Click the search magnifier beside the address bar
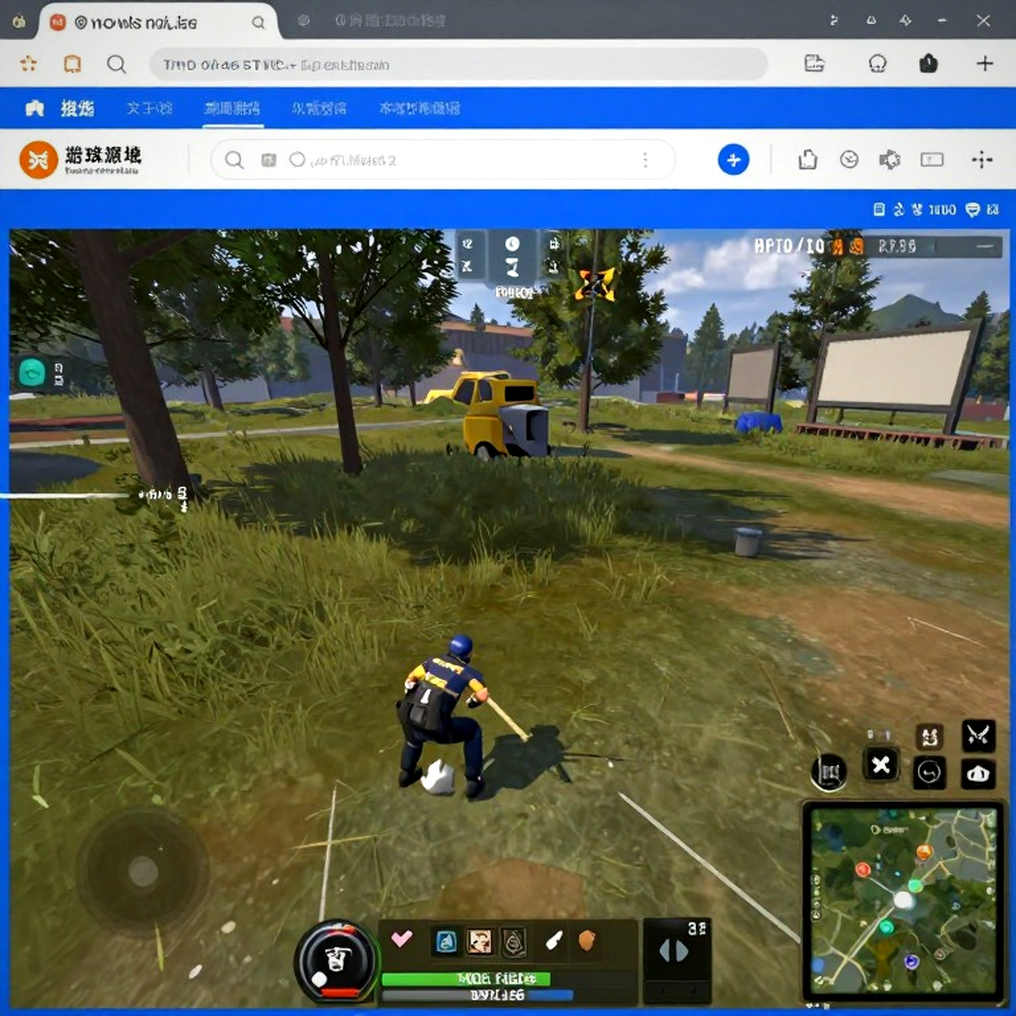 click(117, 64)
